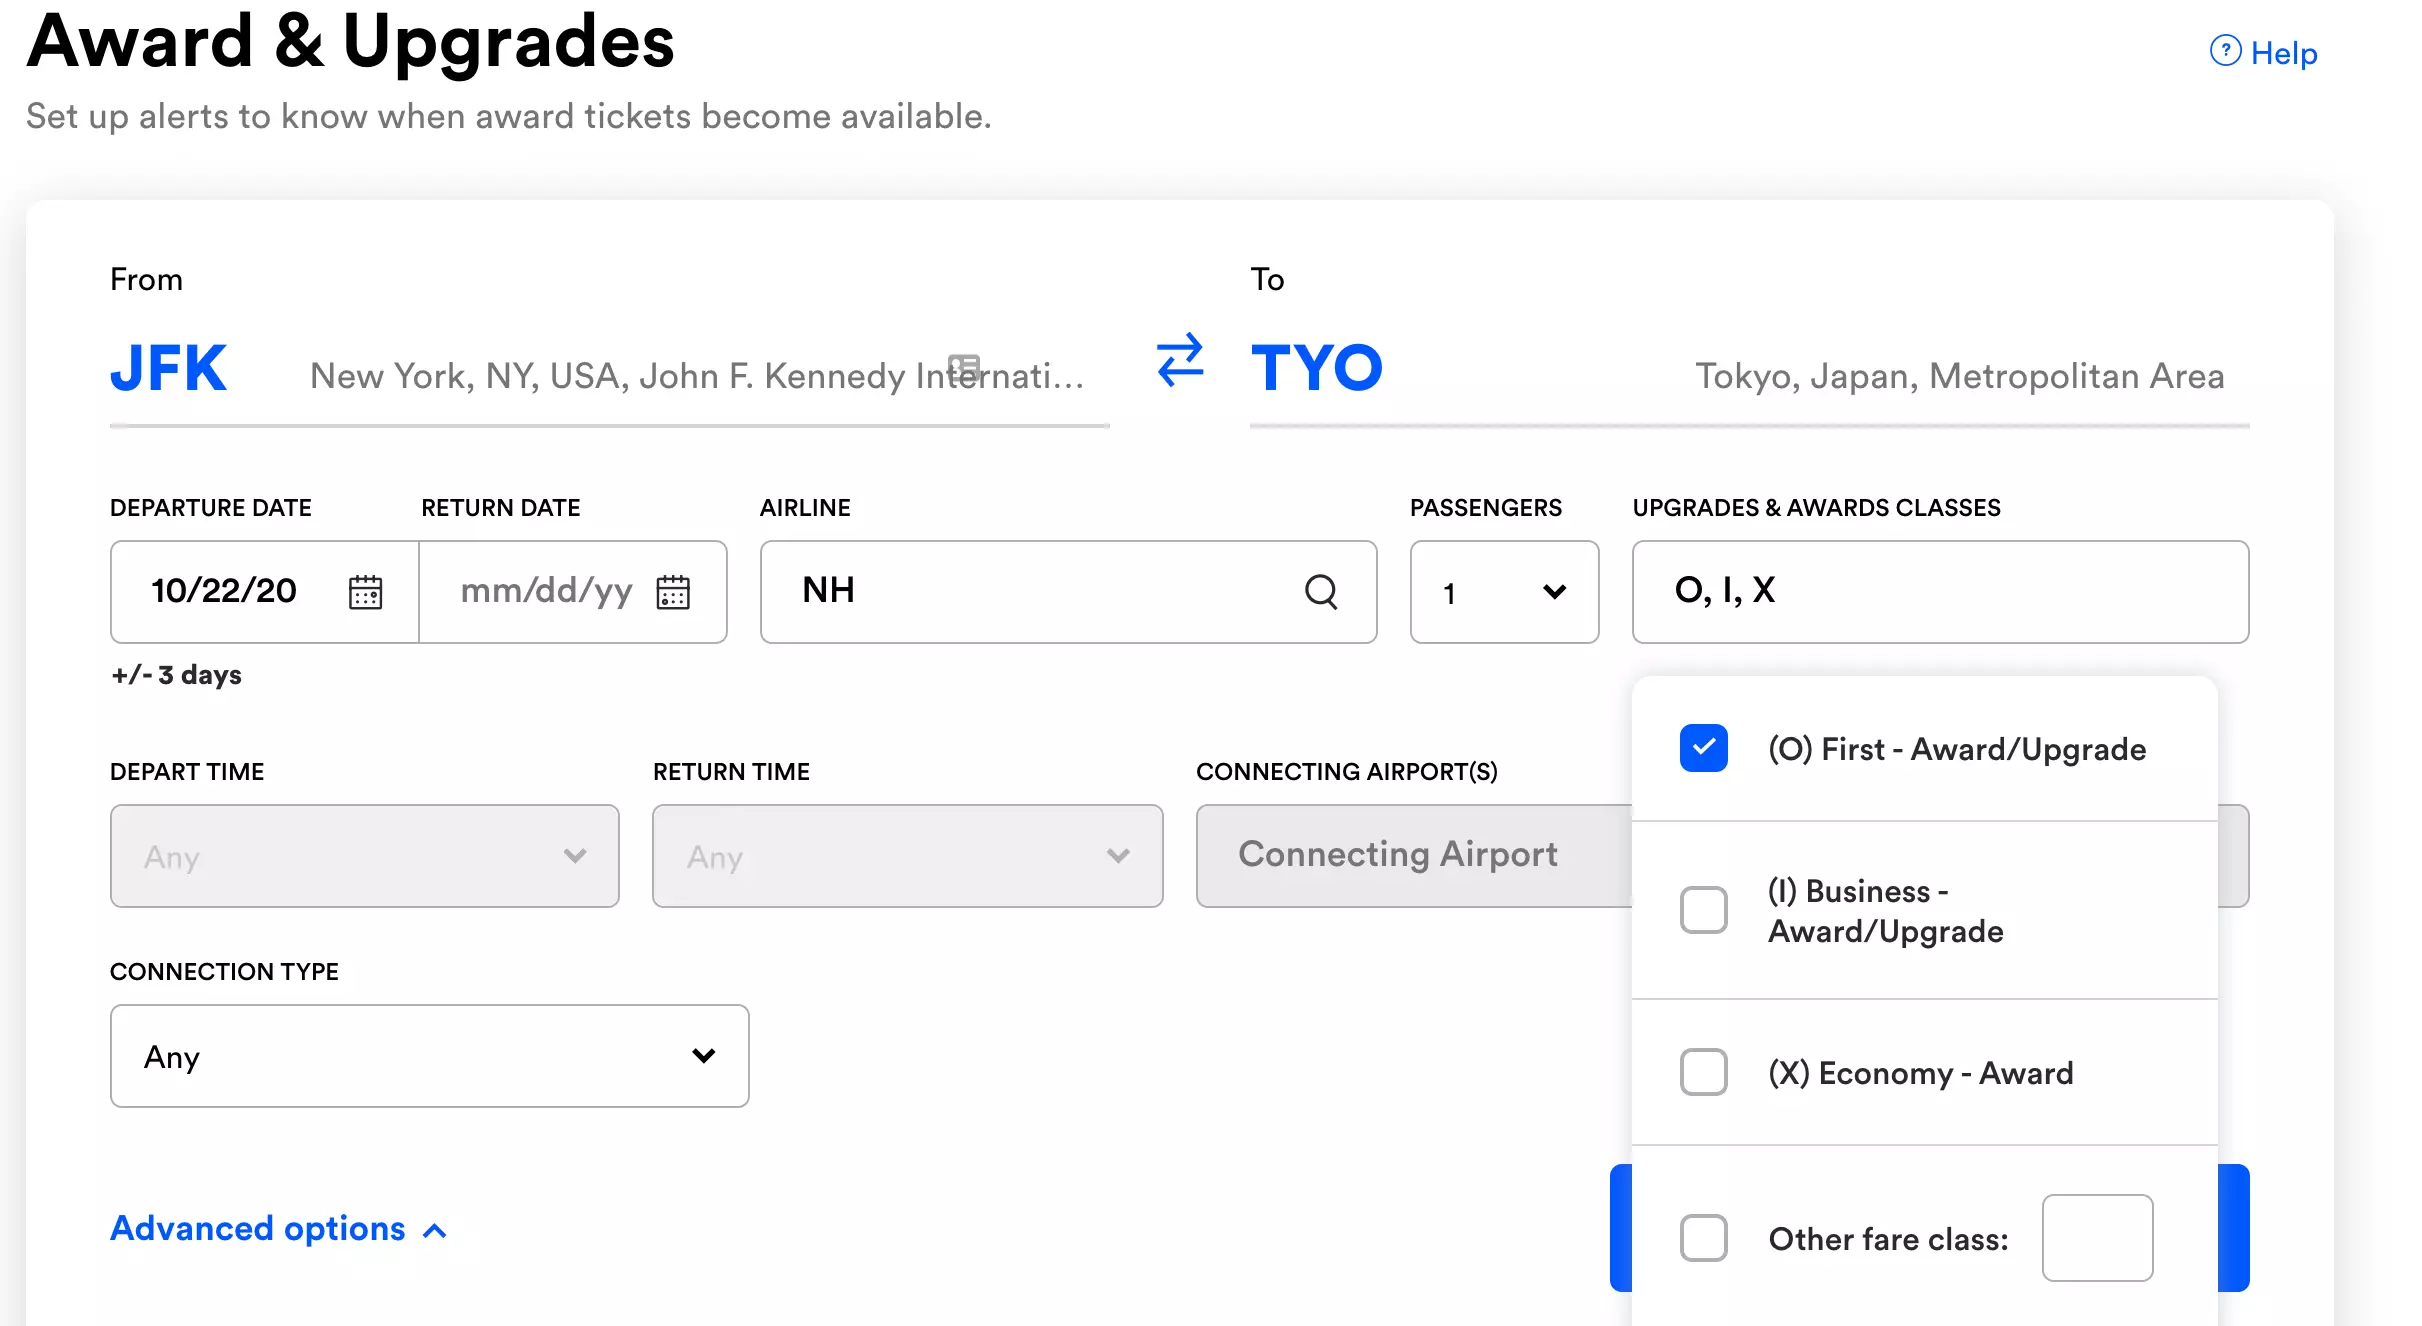The width and height of the screenshot is (2422, 1326).
Task: Toggle the O First Award/Upgrade checkbox
Action: 1702,748
